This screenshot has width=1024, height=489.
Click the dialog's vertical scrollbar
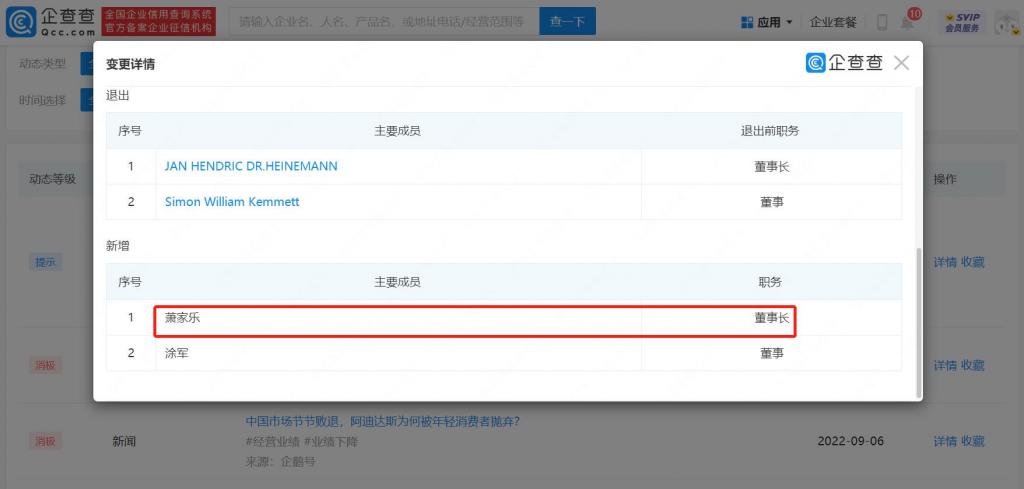[920, 320]
